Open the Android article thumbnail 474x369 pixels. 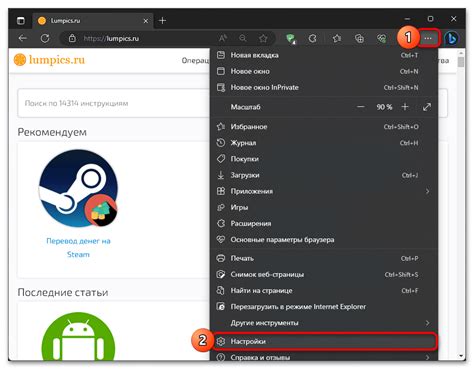pyautogui.click(x=78, y=336)
